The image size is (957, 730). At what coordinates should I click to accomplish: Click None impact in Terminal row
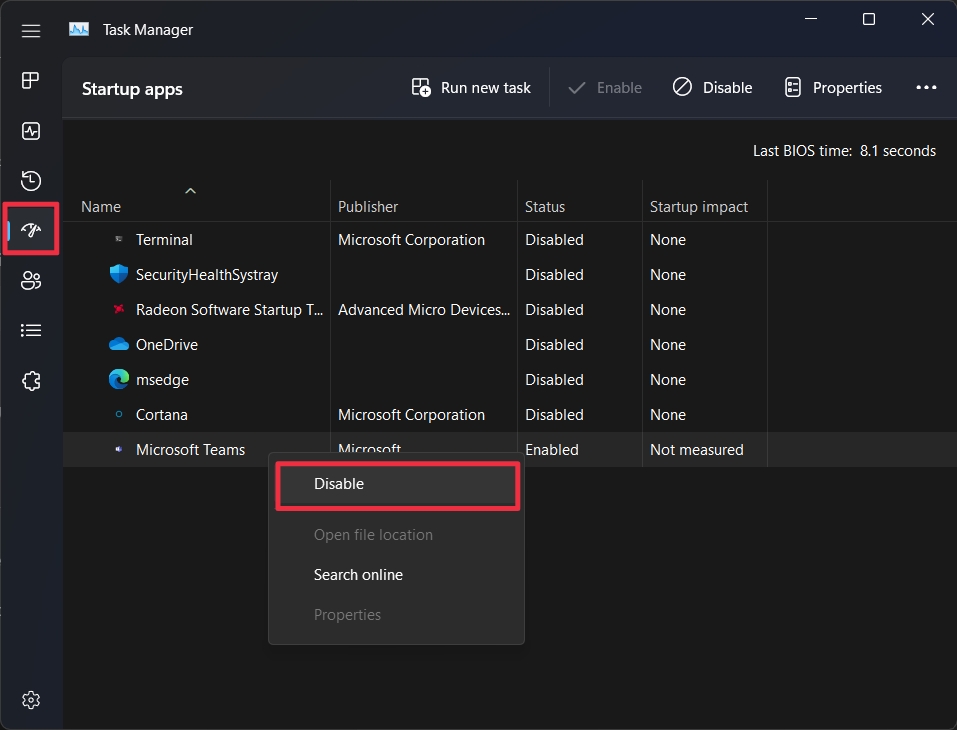(668, 240)
